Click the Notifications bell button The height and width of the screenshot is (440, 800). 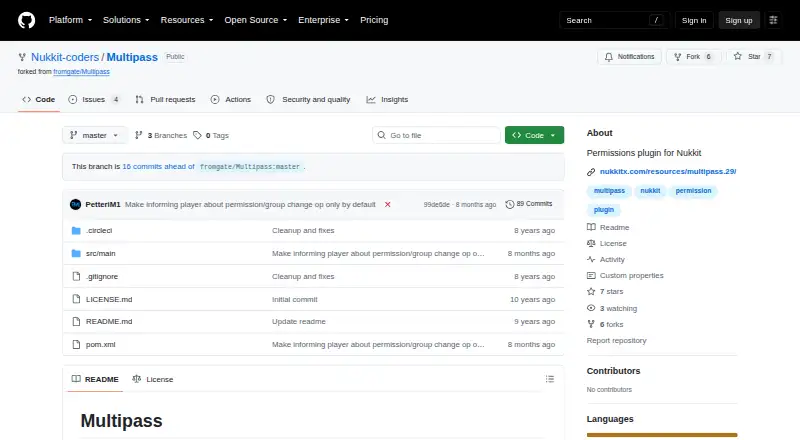click(x=630, y=57)
